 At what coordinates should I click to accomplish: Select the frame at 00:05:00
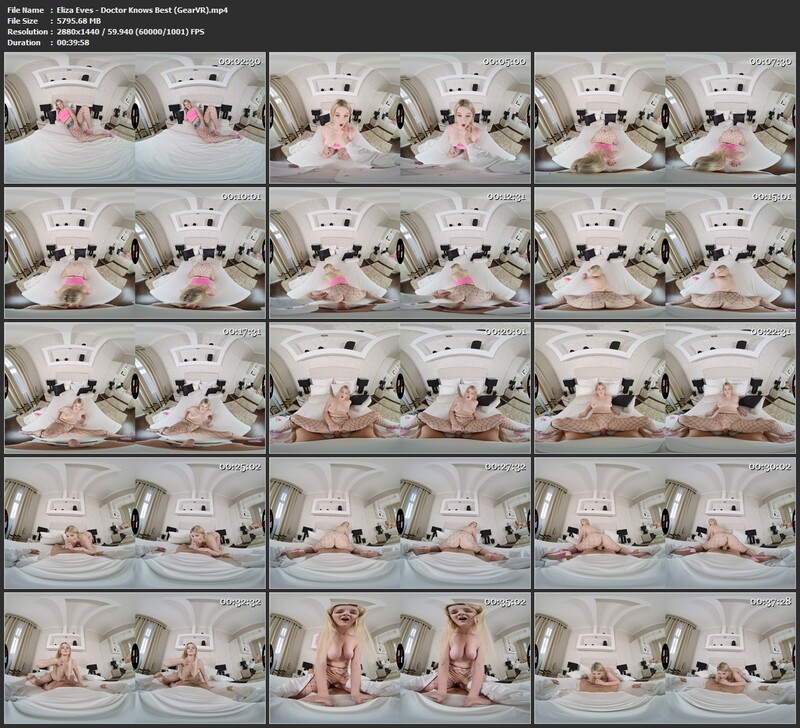[399, 117]
